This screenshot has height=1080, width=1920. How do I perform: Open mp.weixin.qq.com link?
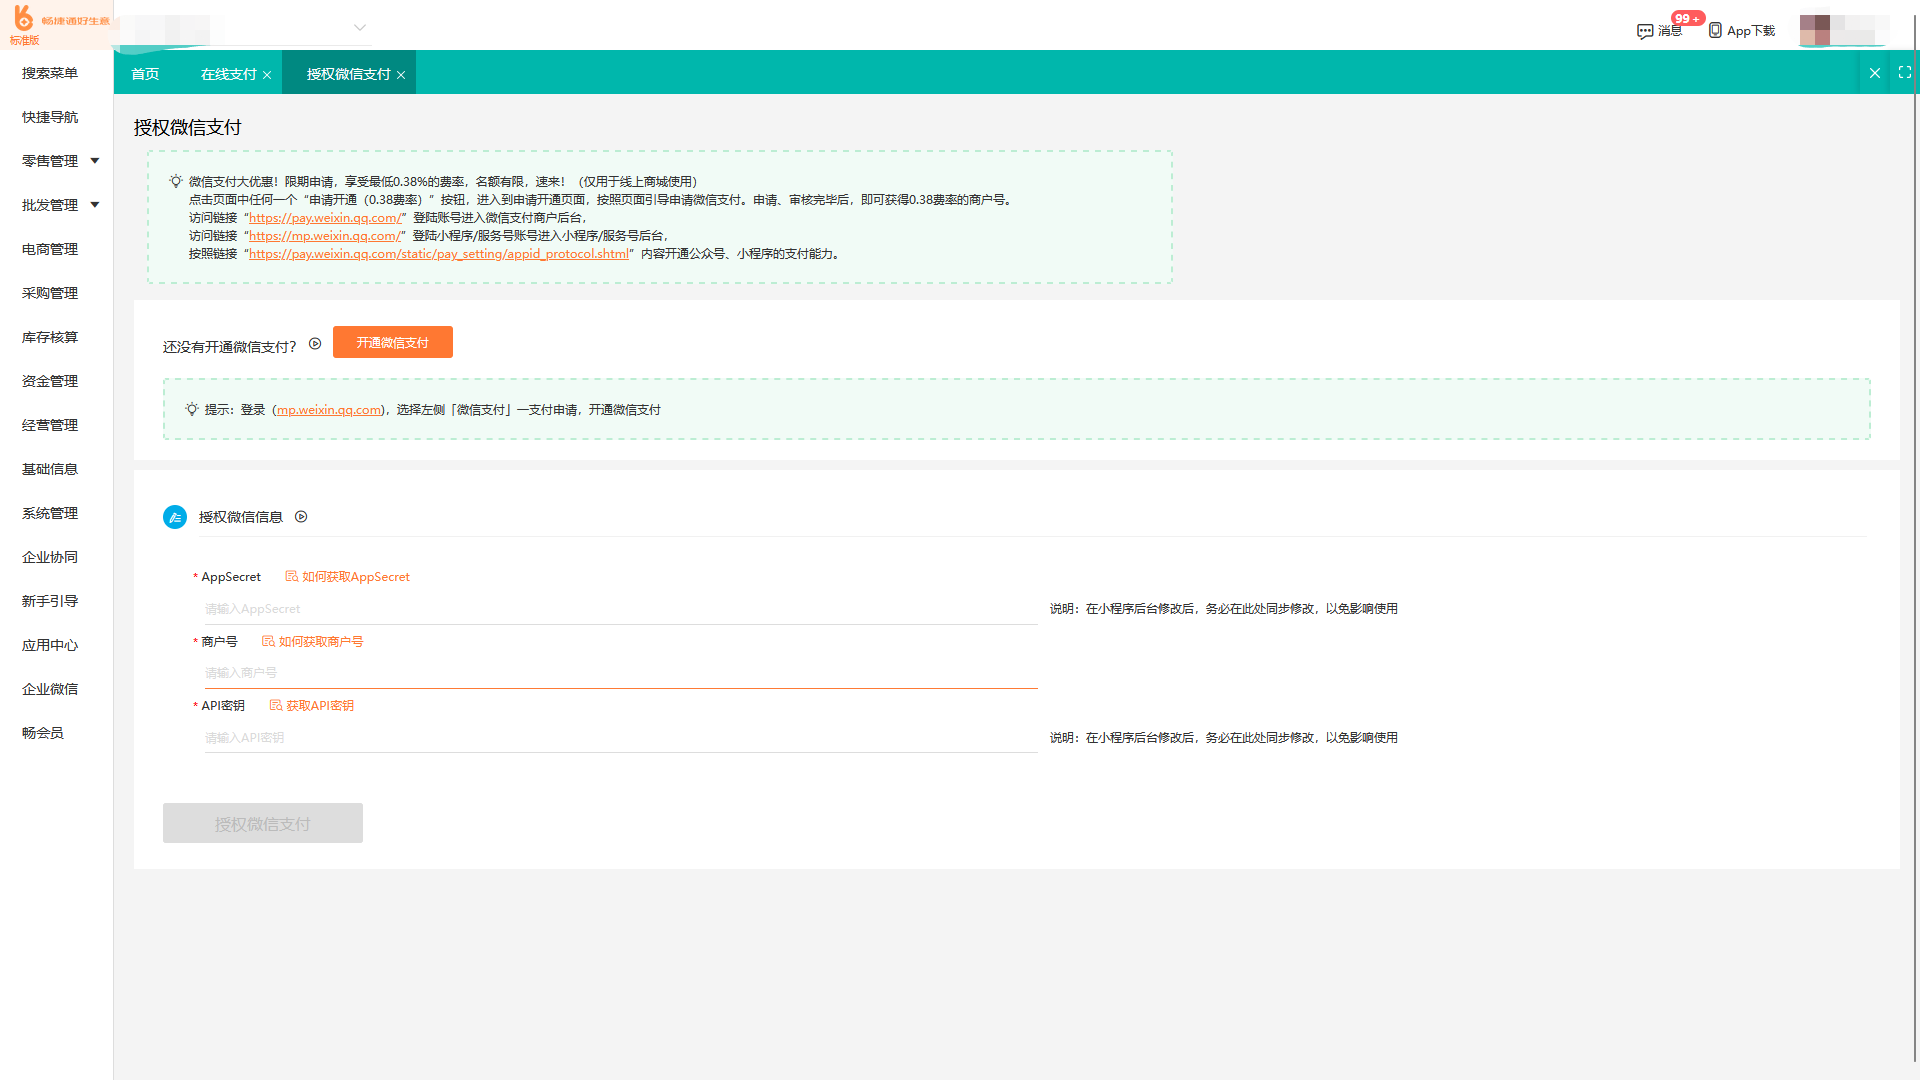328,409
